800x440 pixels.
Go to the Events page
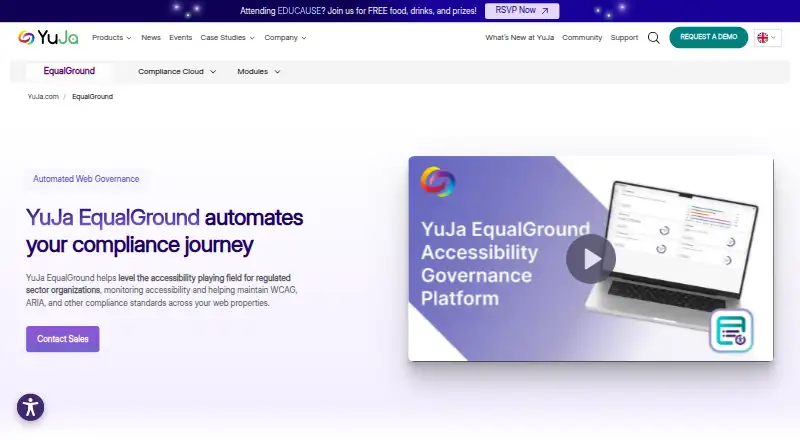[x=181, y=38]
